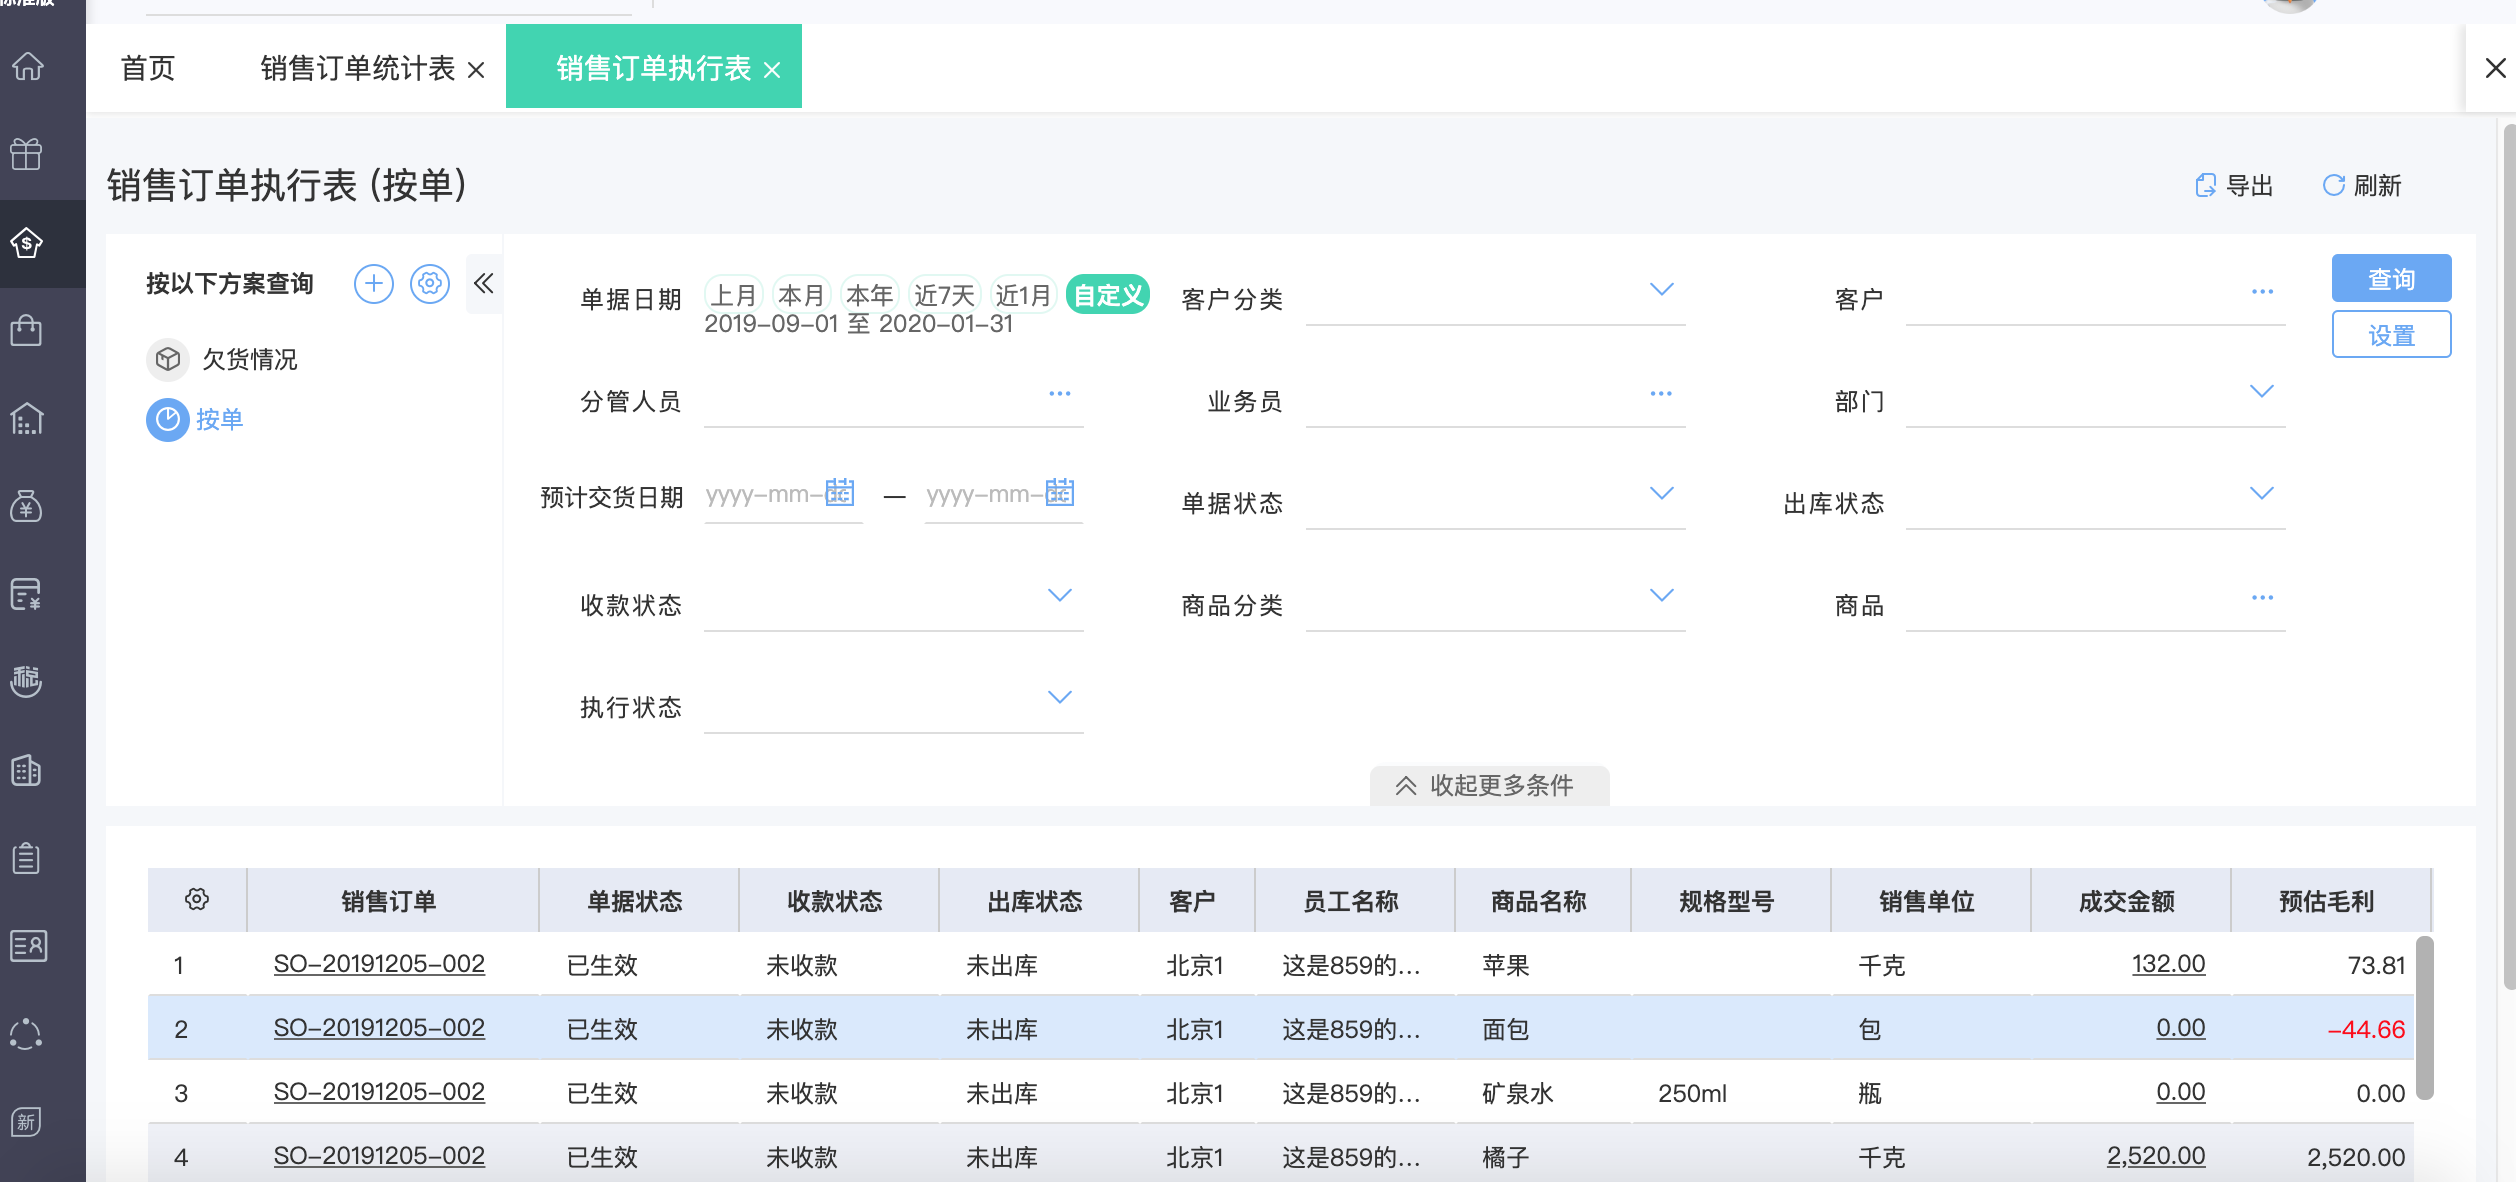2516x1182 pixels.
Task: Click the add new scheme plus icon
Action: click(372, 284)
